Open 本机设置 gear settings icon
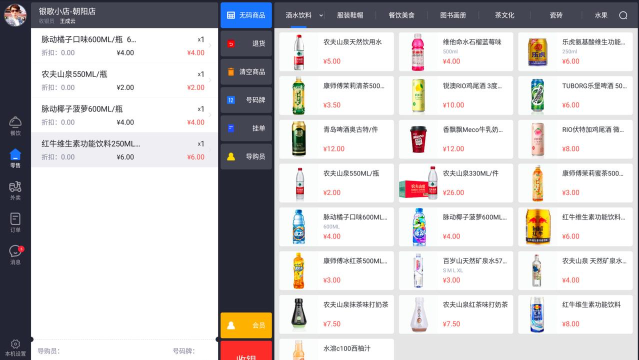 tap(15, 348)
